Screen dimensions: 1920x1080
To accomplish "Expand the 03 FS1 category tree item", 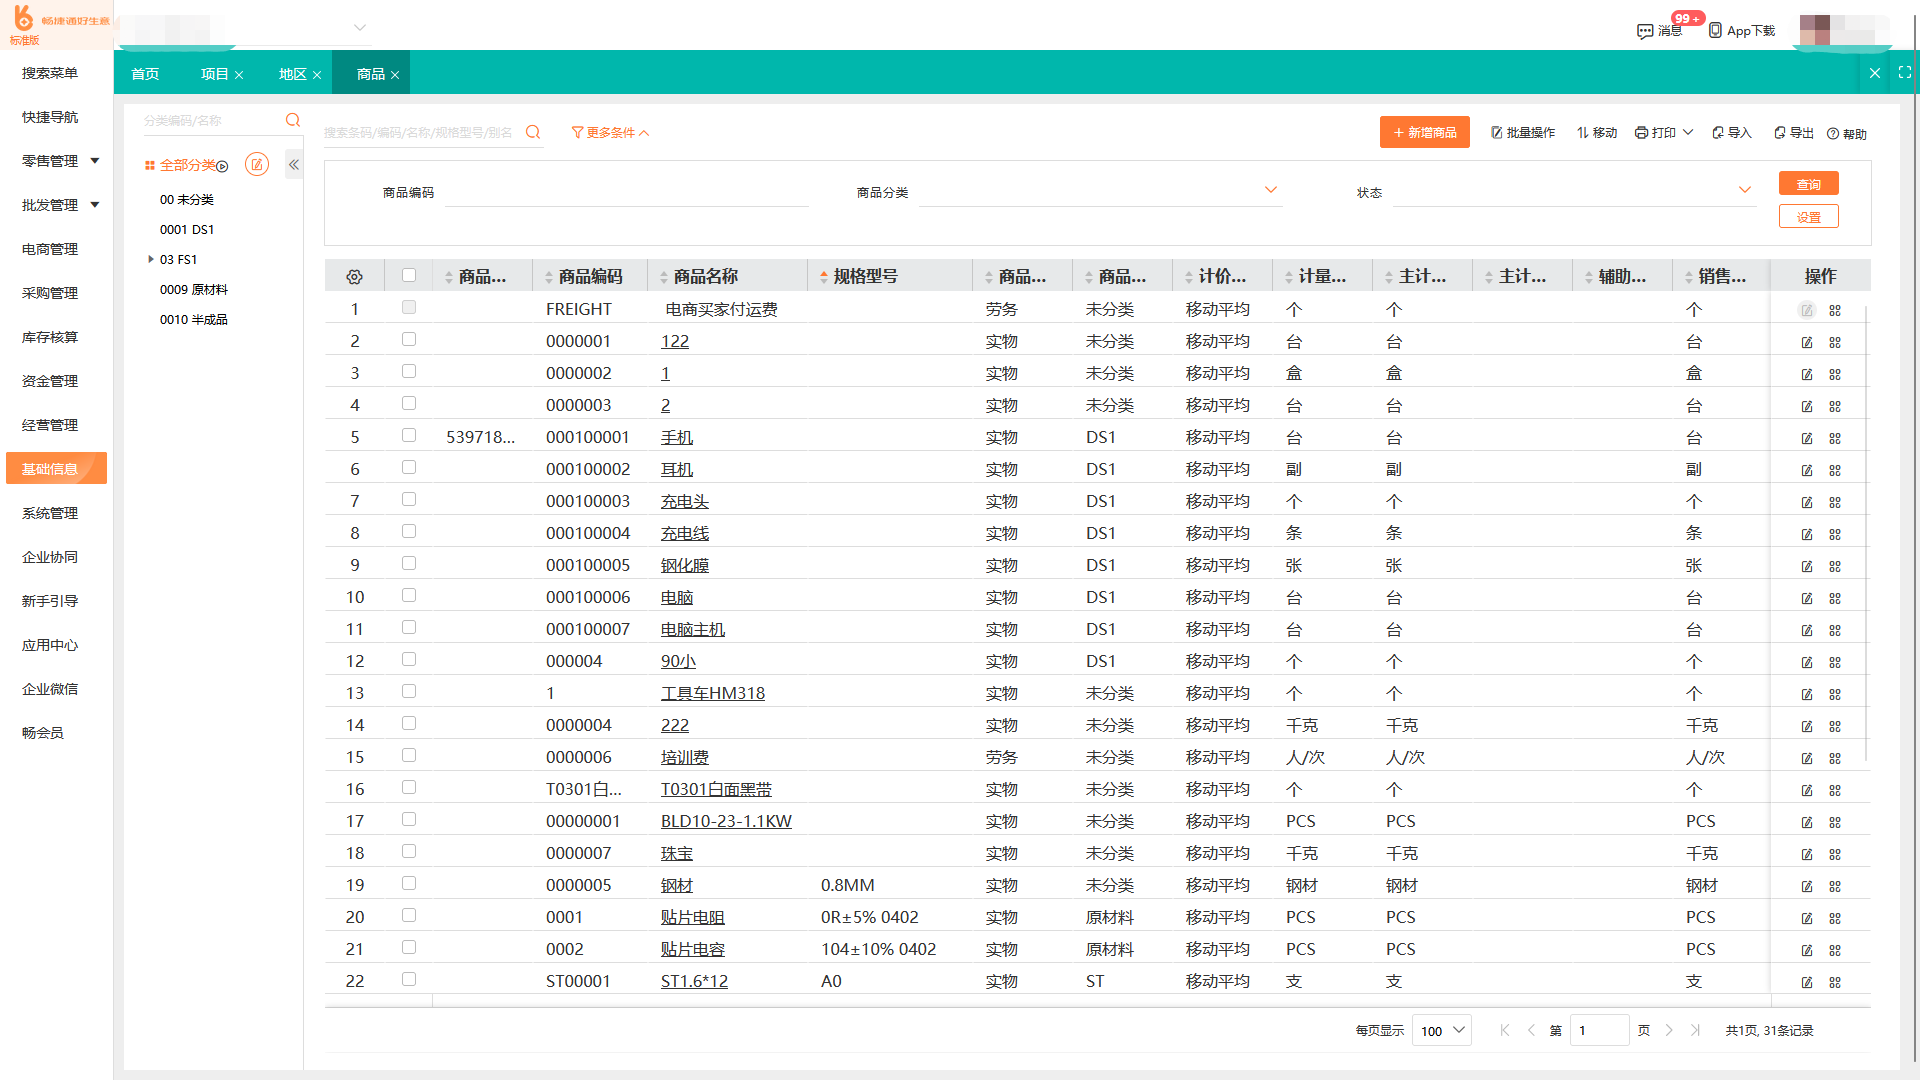I will (x=148, y=258).
